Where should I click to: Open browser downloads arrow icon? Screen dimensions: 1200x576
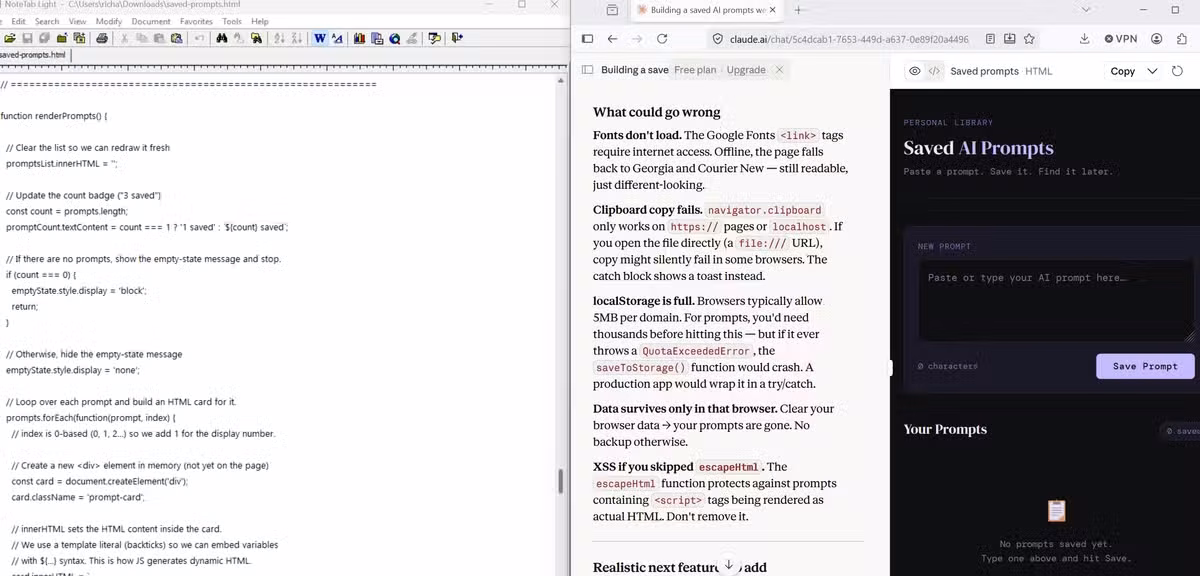coord(1085,39)
